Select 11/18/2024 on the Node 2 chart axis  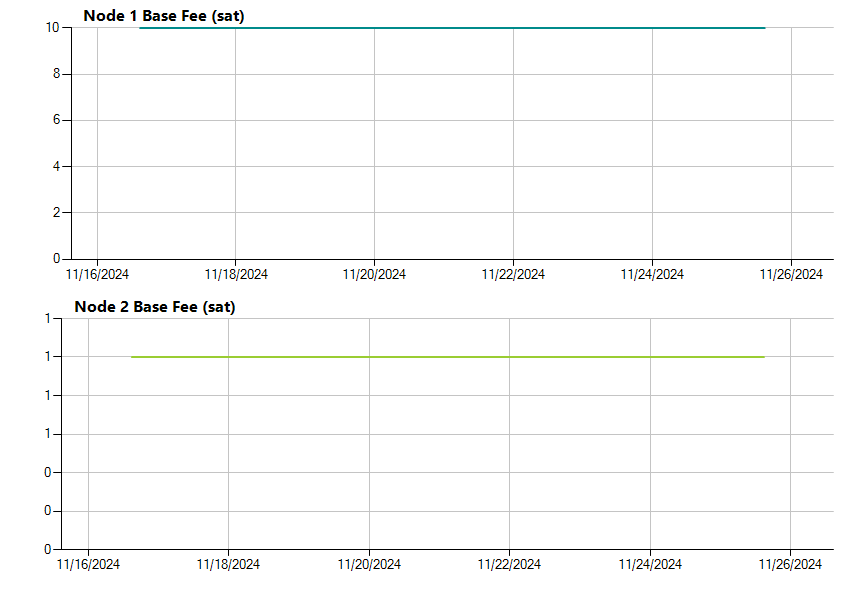click(x=228, y=565)
